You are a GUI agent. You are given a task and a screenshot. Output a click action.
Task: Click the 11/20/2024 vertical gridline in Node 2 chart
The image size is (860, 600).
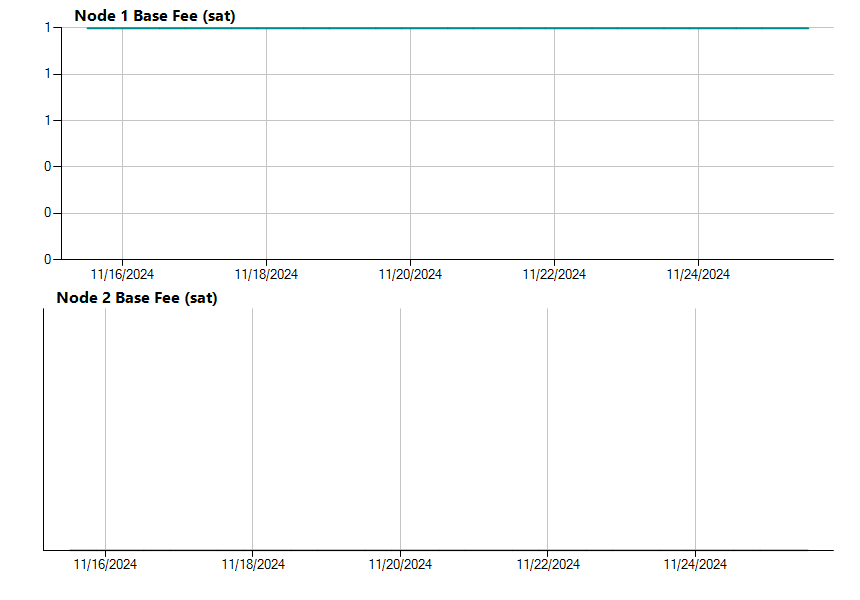pyautogui.click(x=400, y=430)
